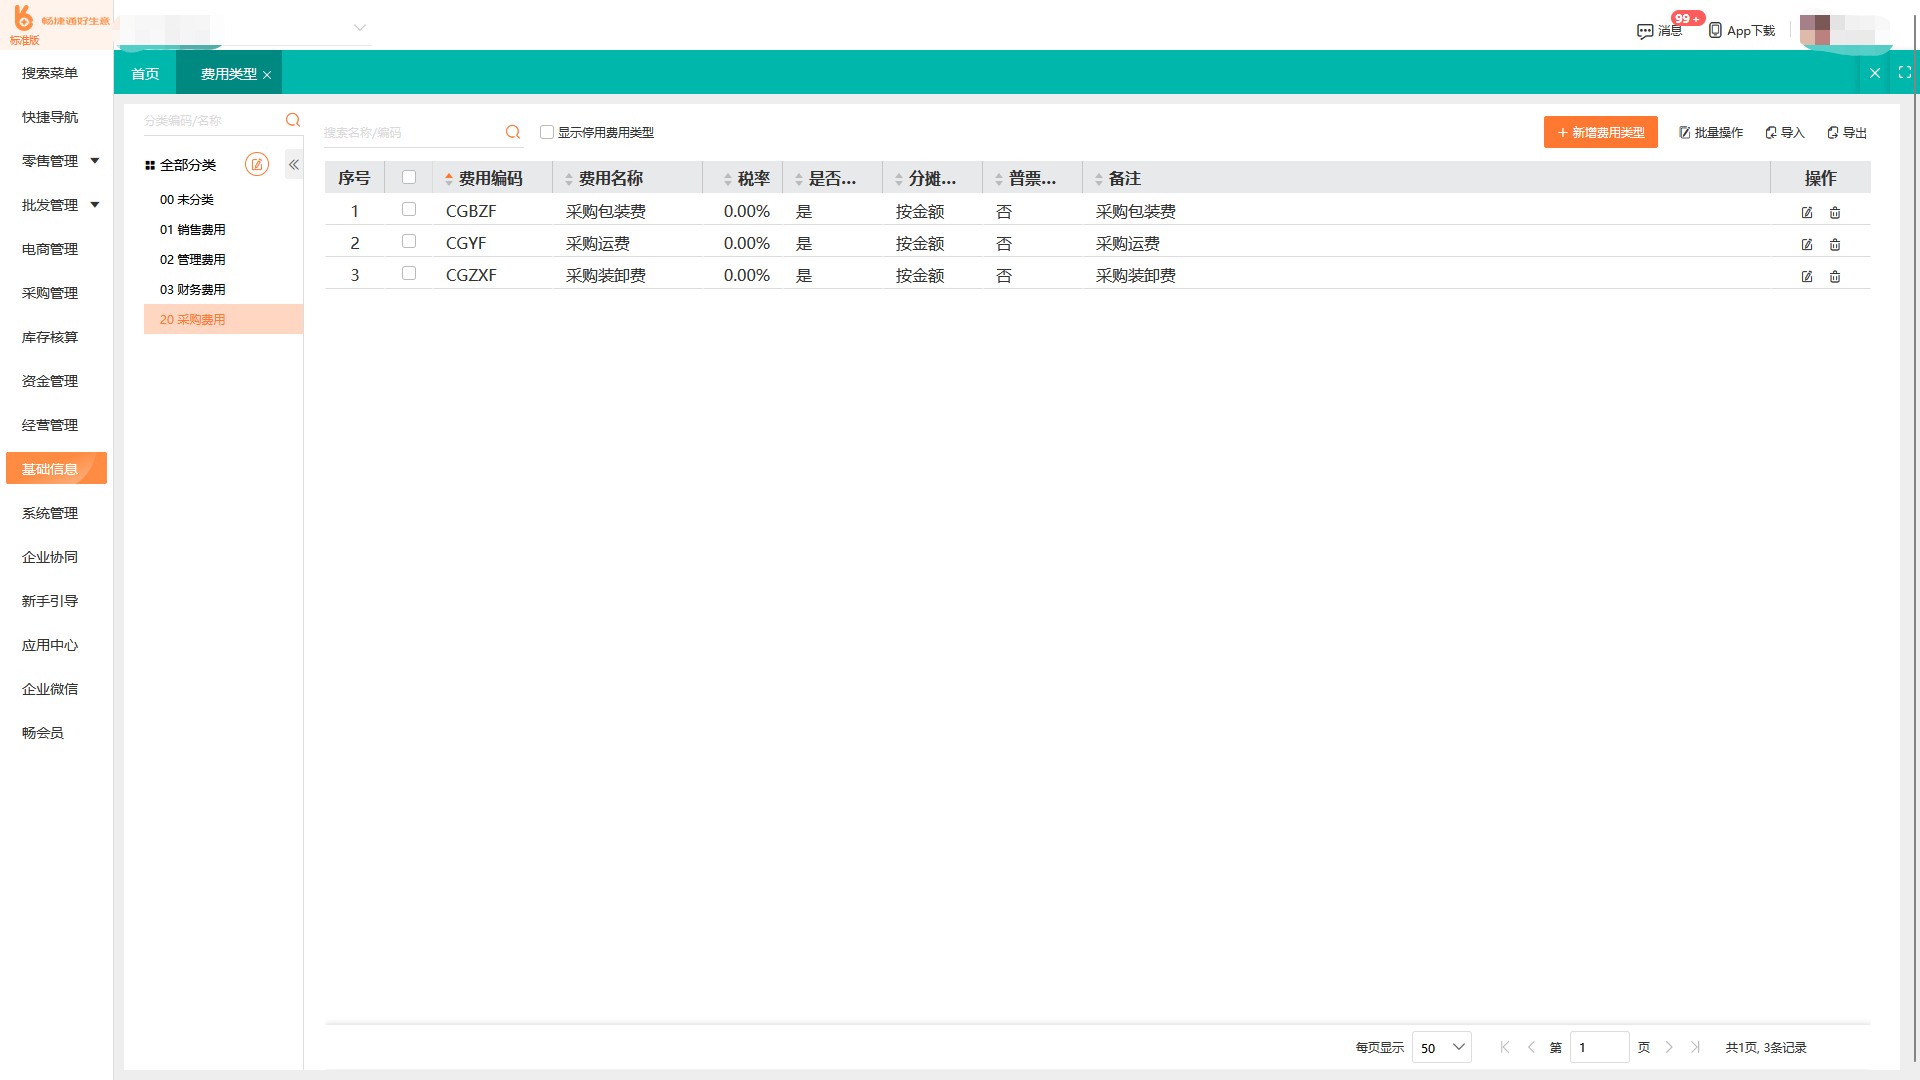
Task: Click the edit icon for 采购包装费
Action: pos(1807,212)
